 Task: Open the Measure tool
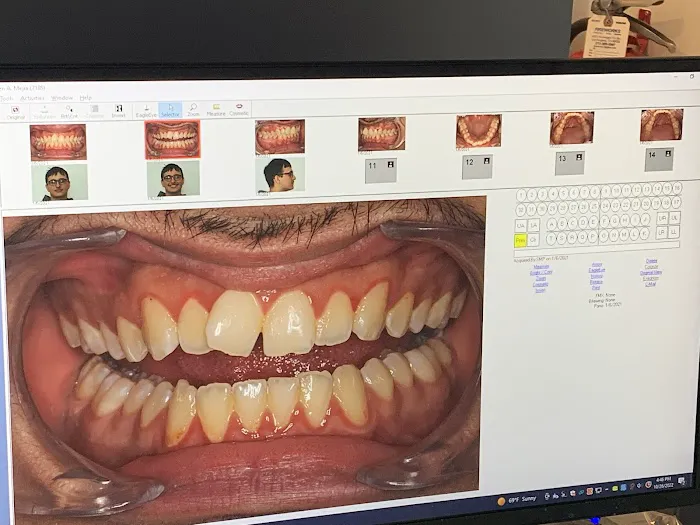[216, 110]
